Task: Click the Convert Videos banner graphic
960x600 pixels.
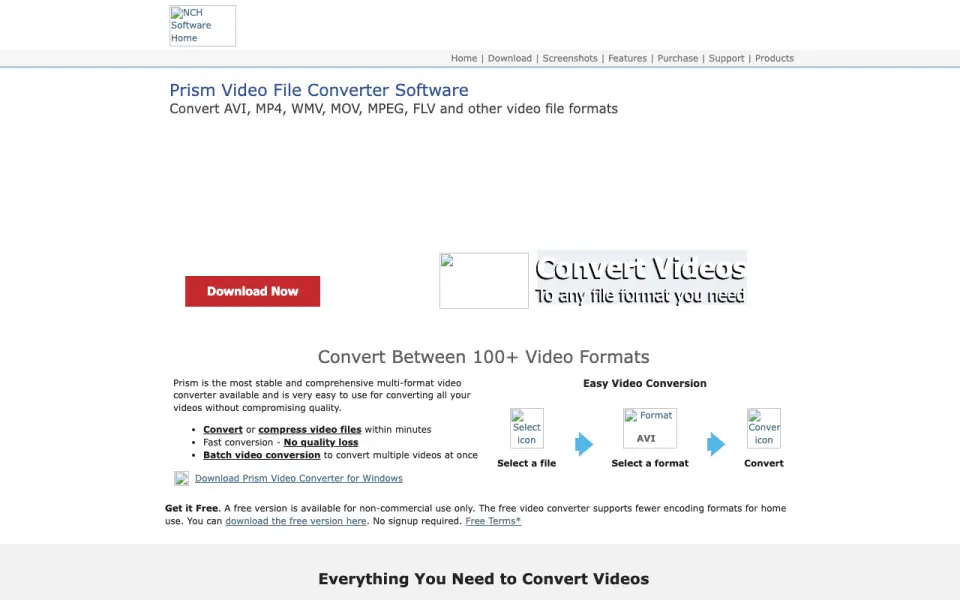Action: point(641,279)
